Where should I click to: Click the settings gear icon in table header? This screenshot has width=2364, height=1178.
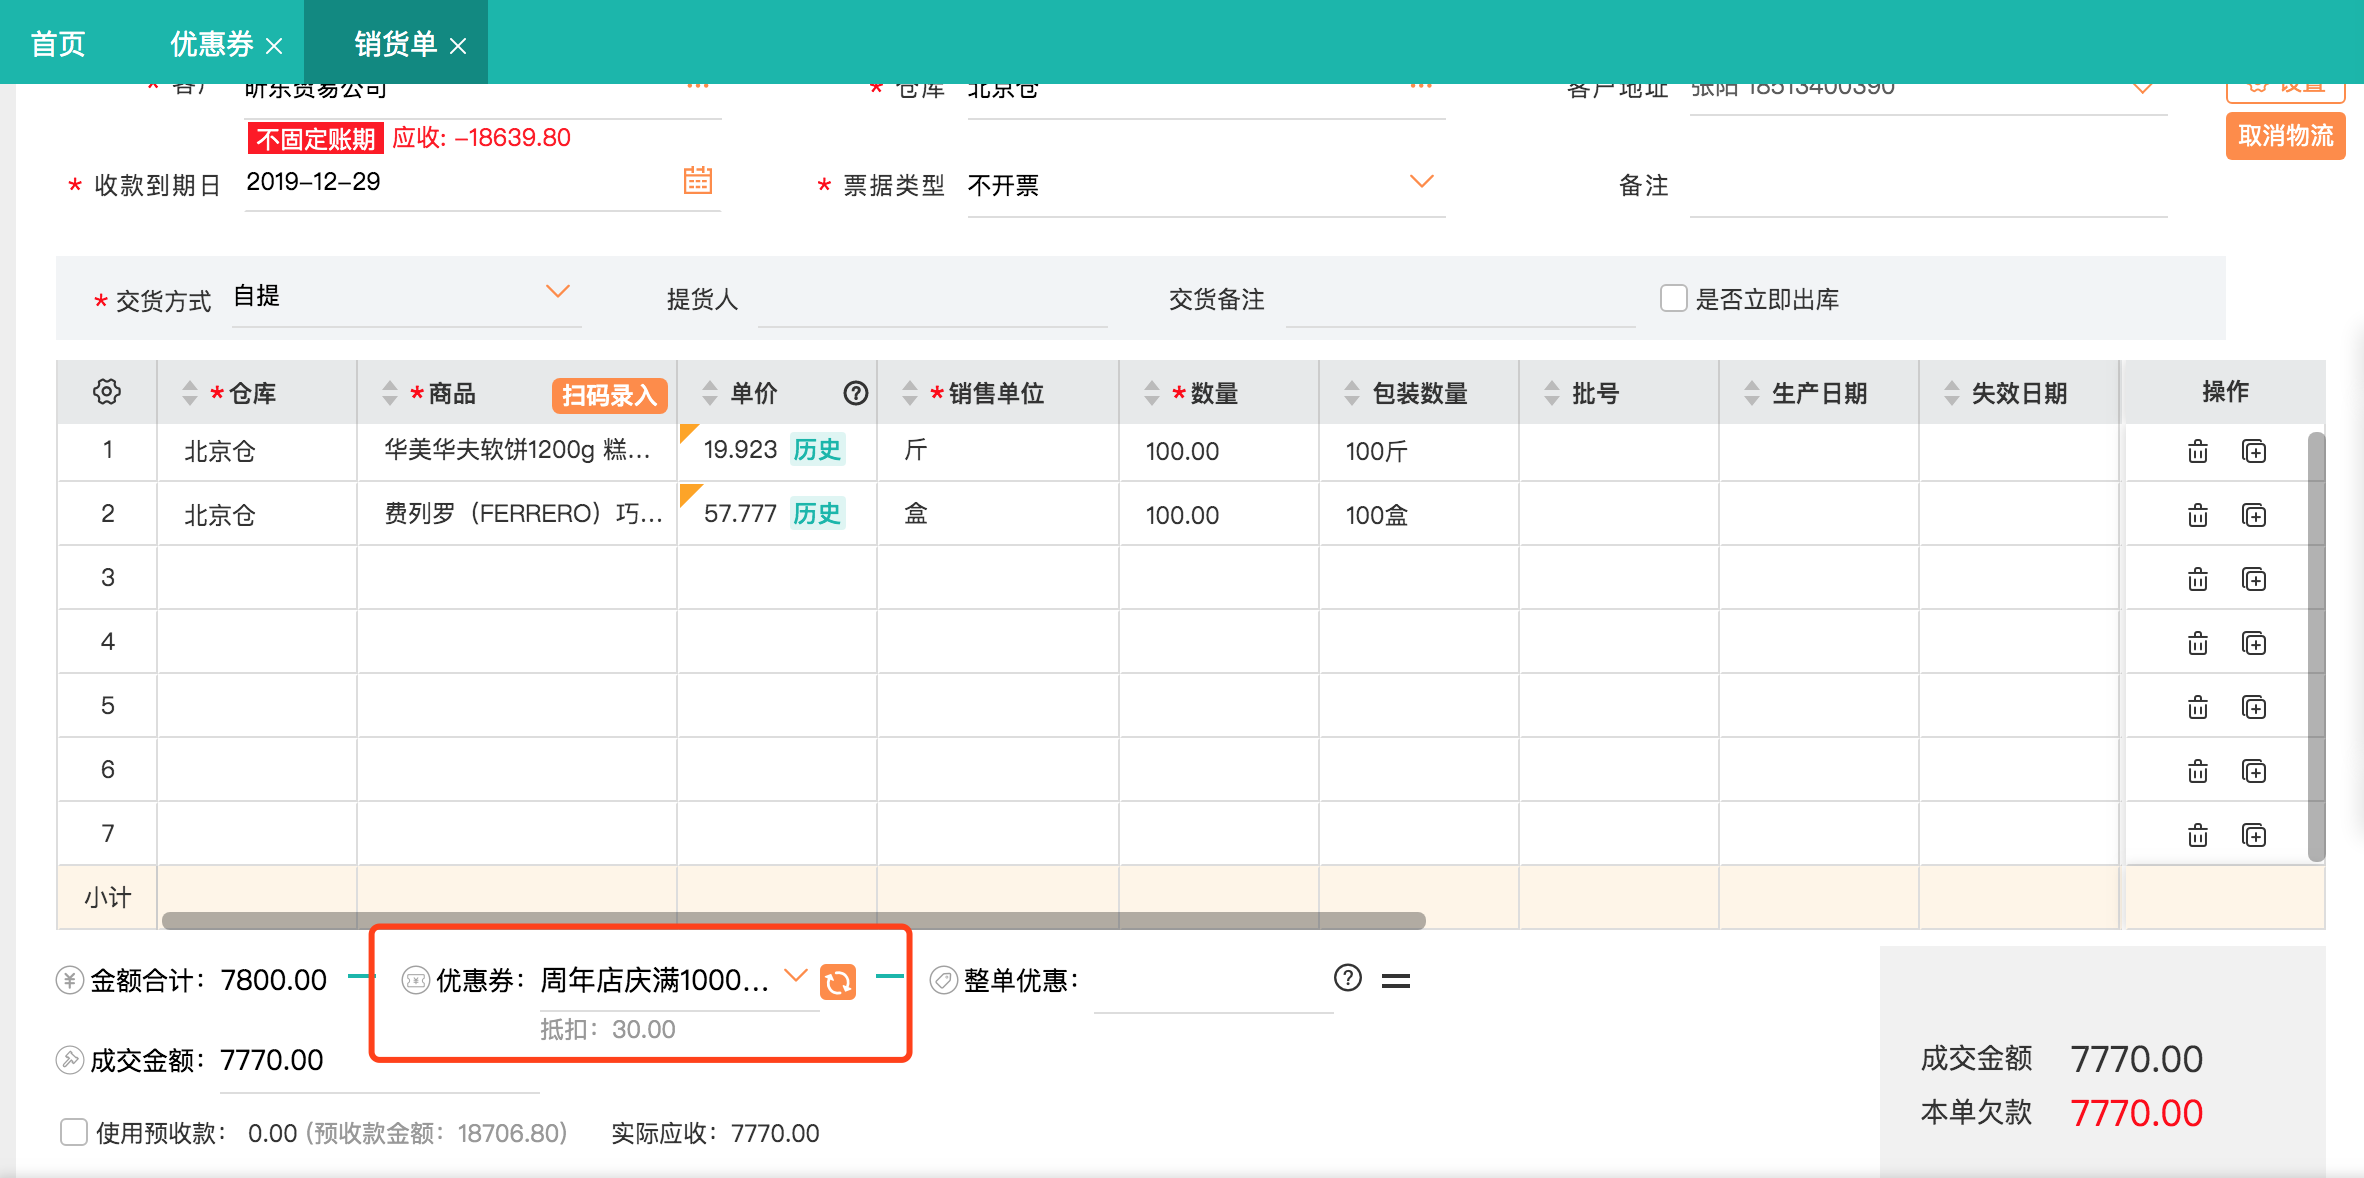(107, 391)
